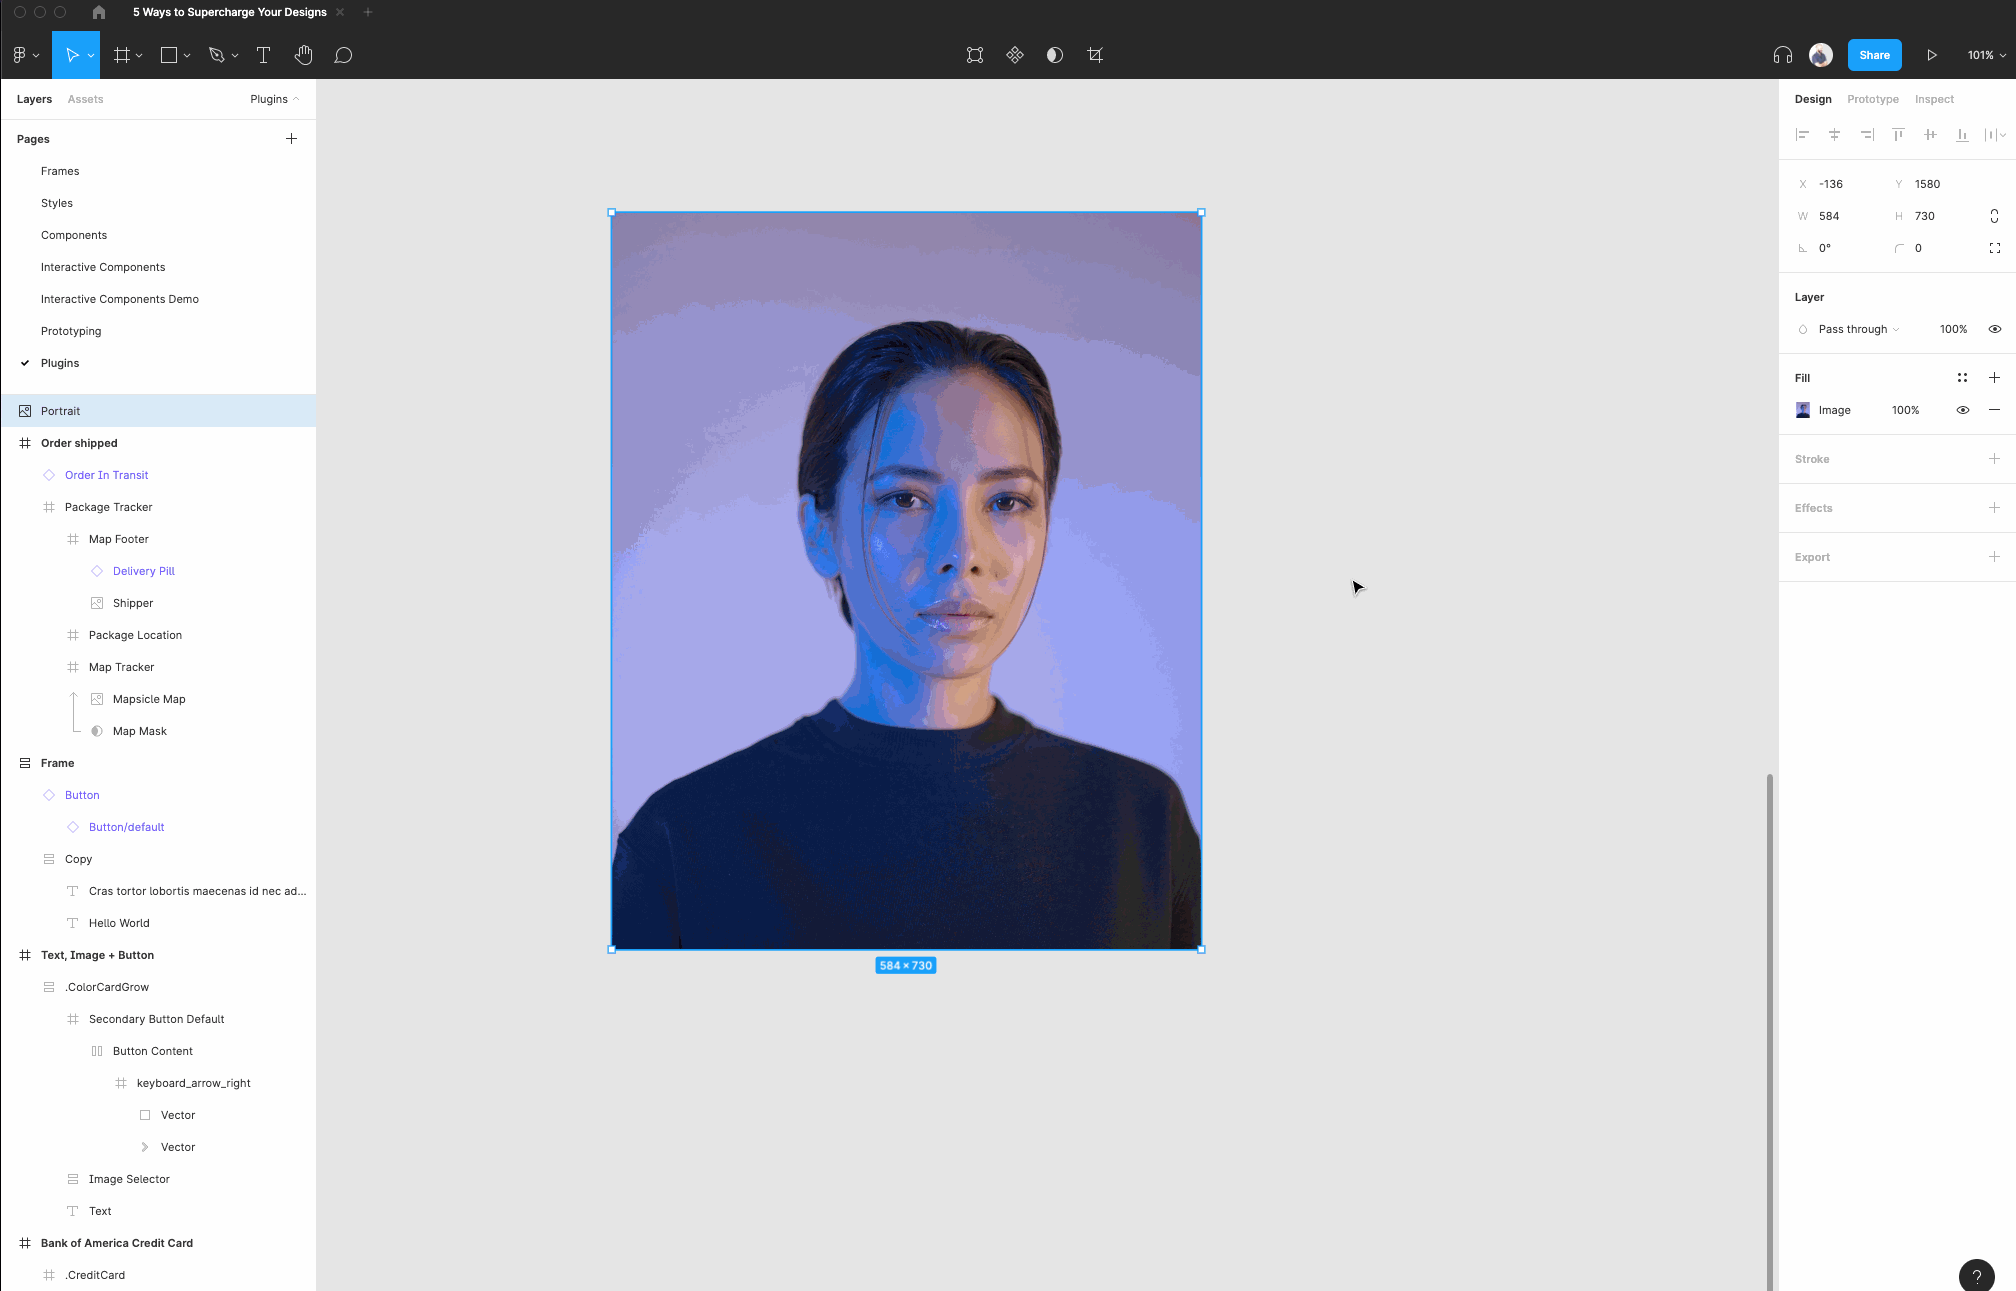
Task: Click the Prototype tab in panel
Action: coord(1872,98)
